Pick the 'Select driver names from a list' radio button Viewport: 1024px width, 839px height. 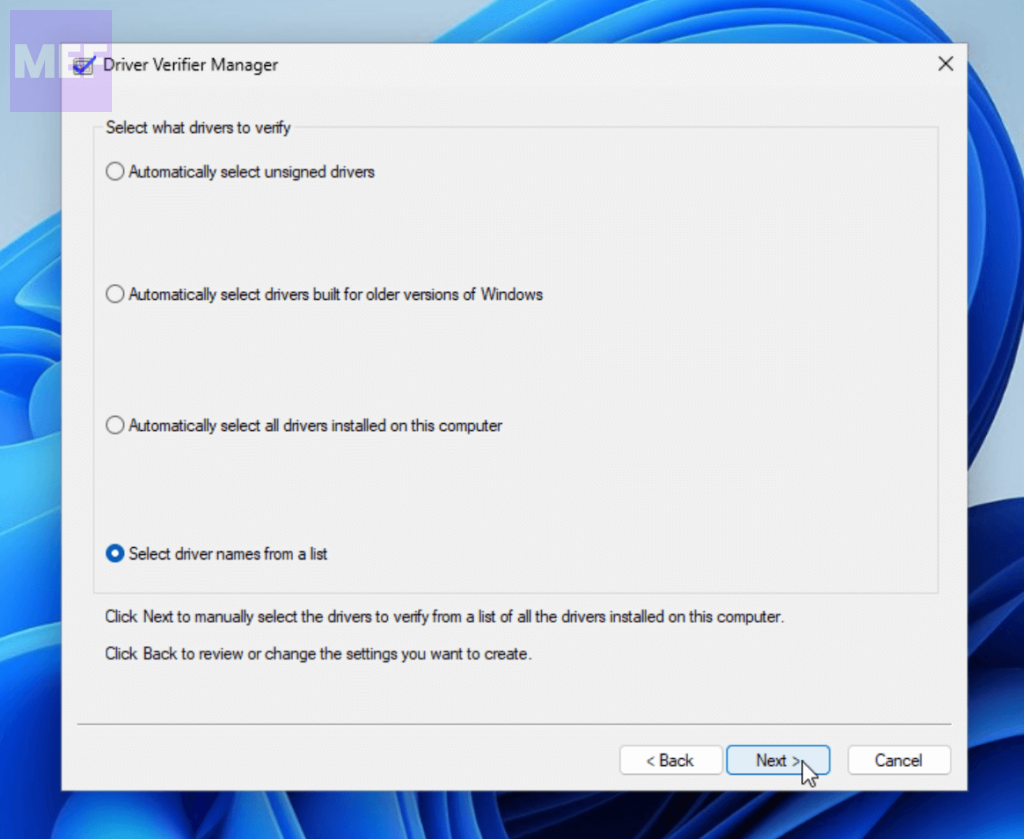[x=115, y=554]
